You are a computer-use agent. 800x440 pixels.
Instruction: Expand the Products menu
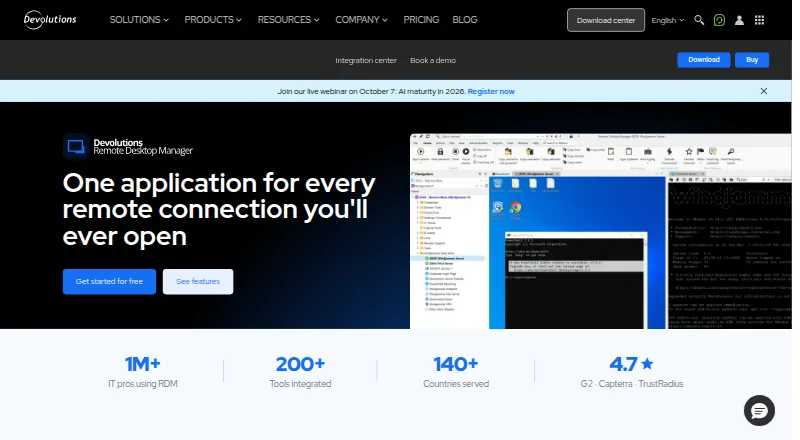(213, 20)
